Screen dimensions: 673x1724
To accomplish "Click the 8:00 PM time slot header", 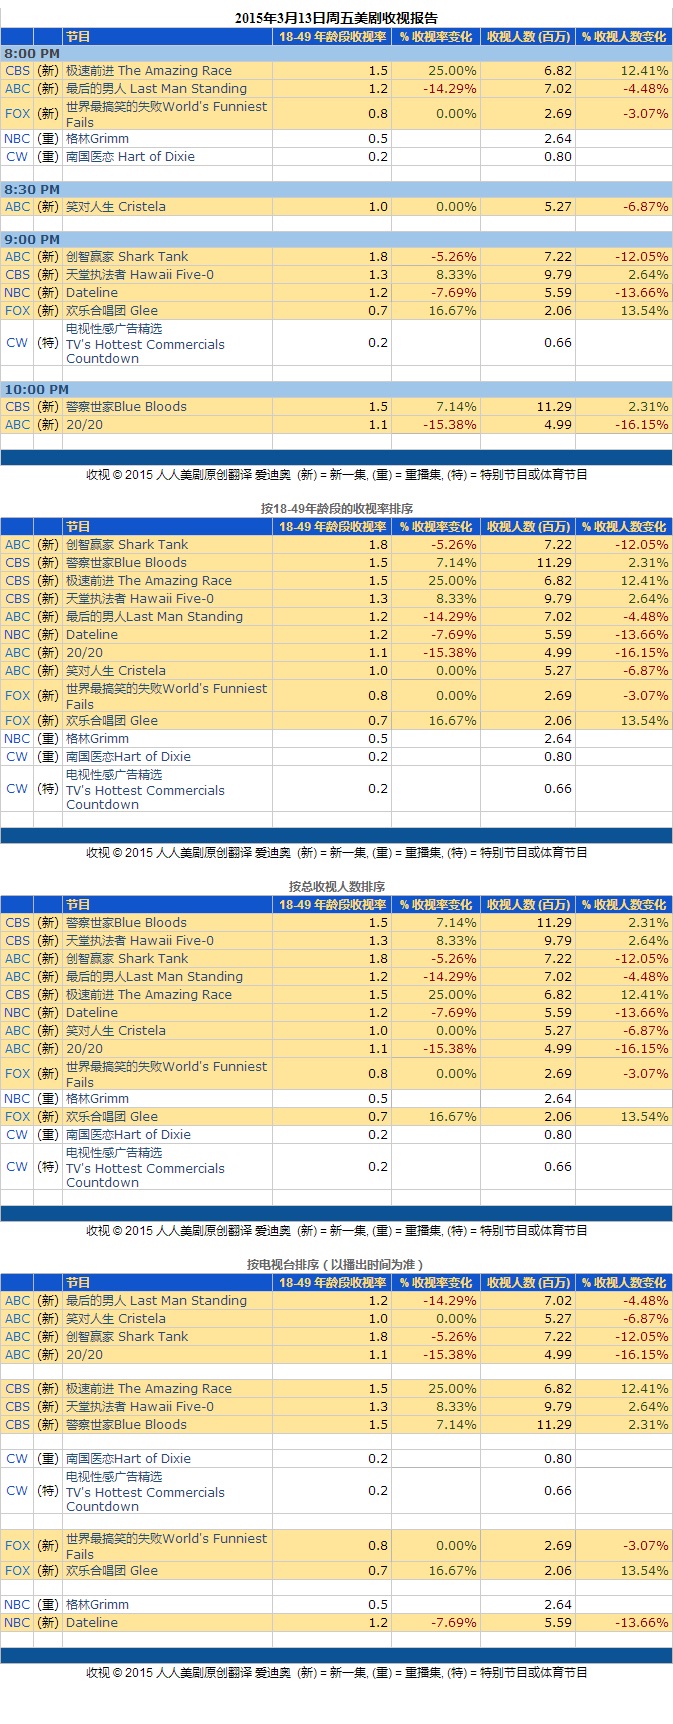I will [x=32, y=54].
